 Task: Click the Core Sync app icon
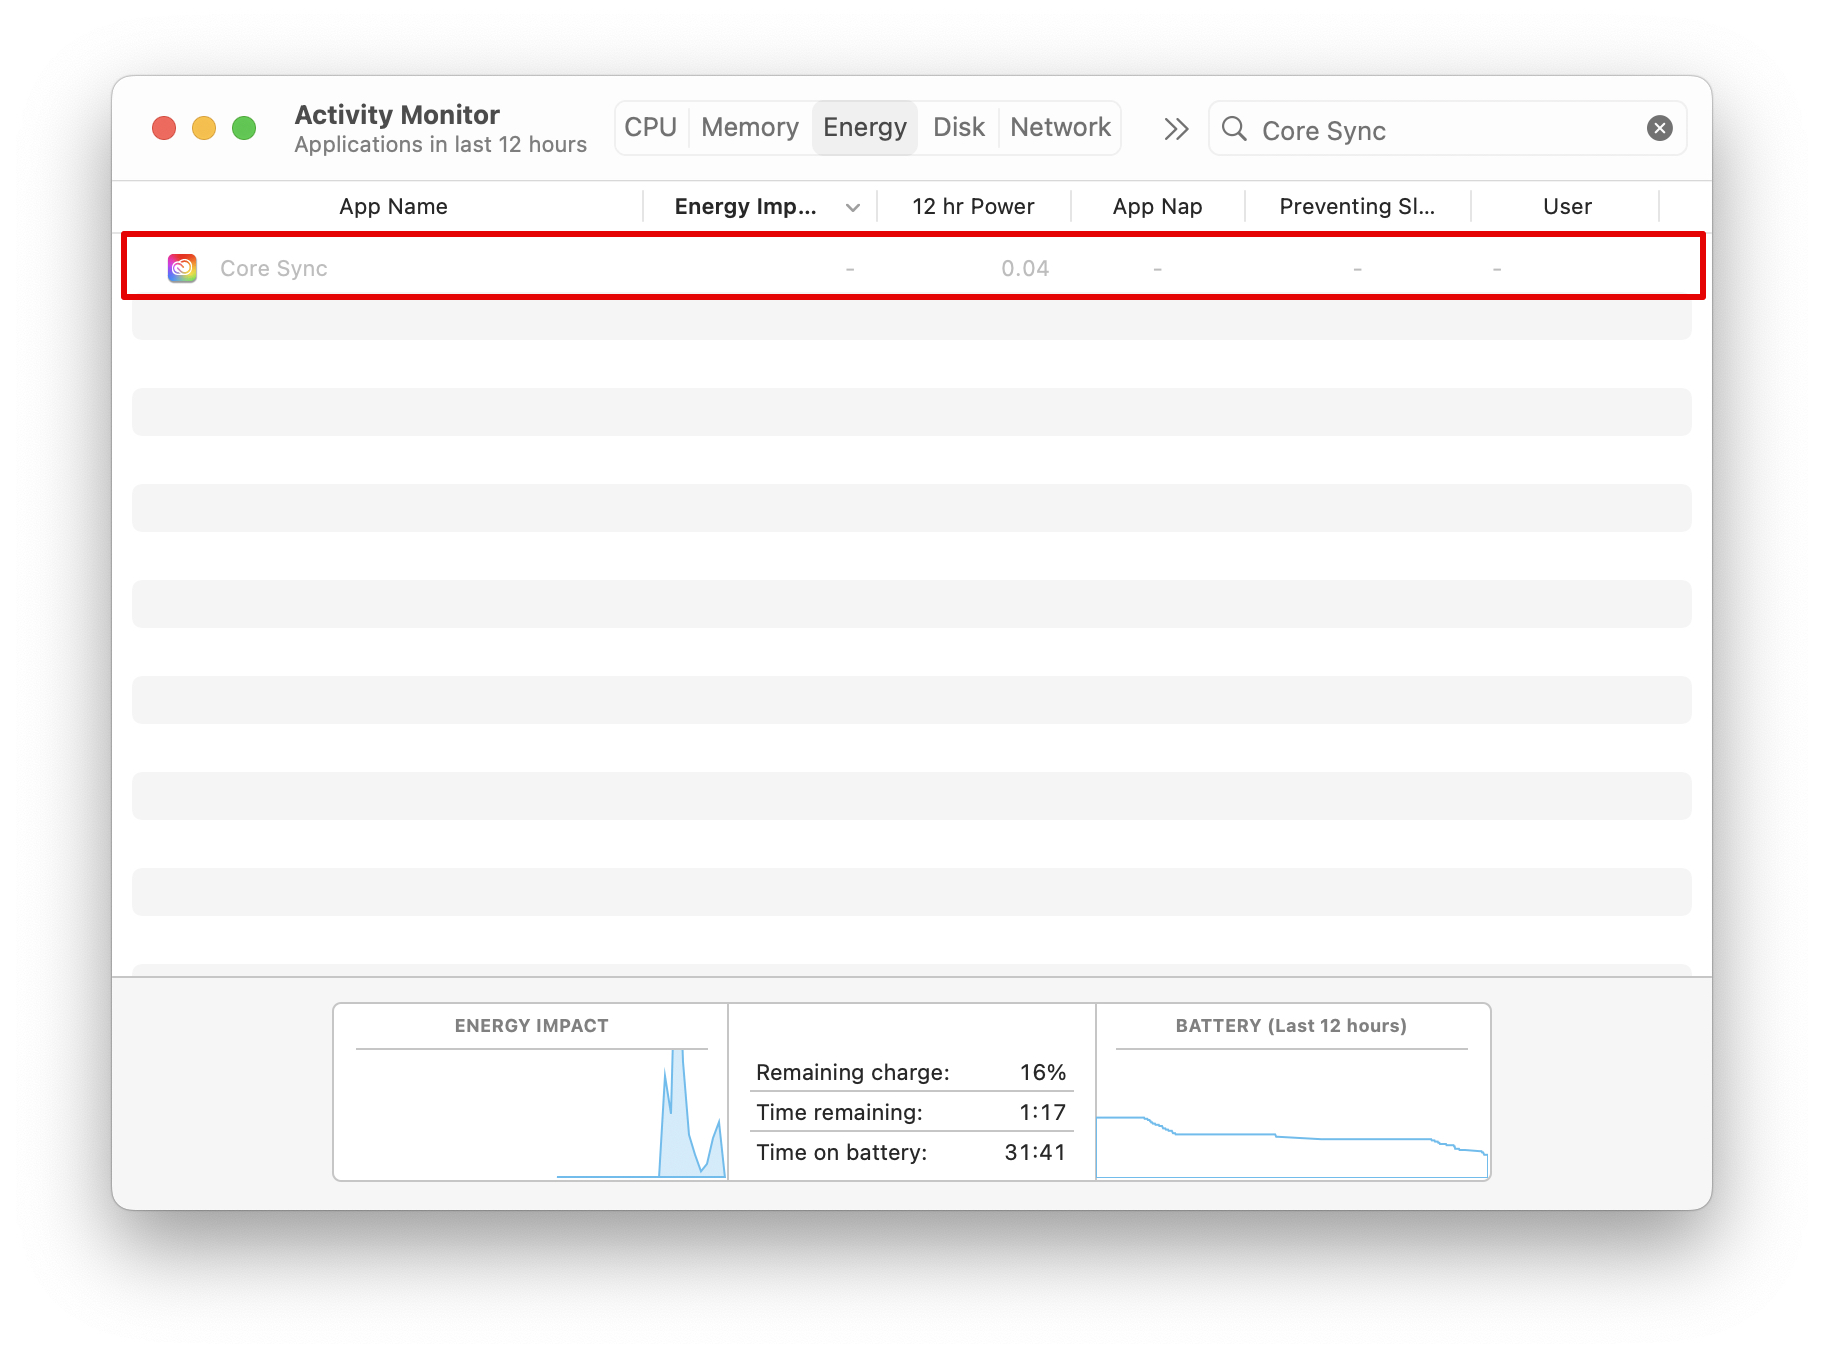click(182, 268)
